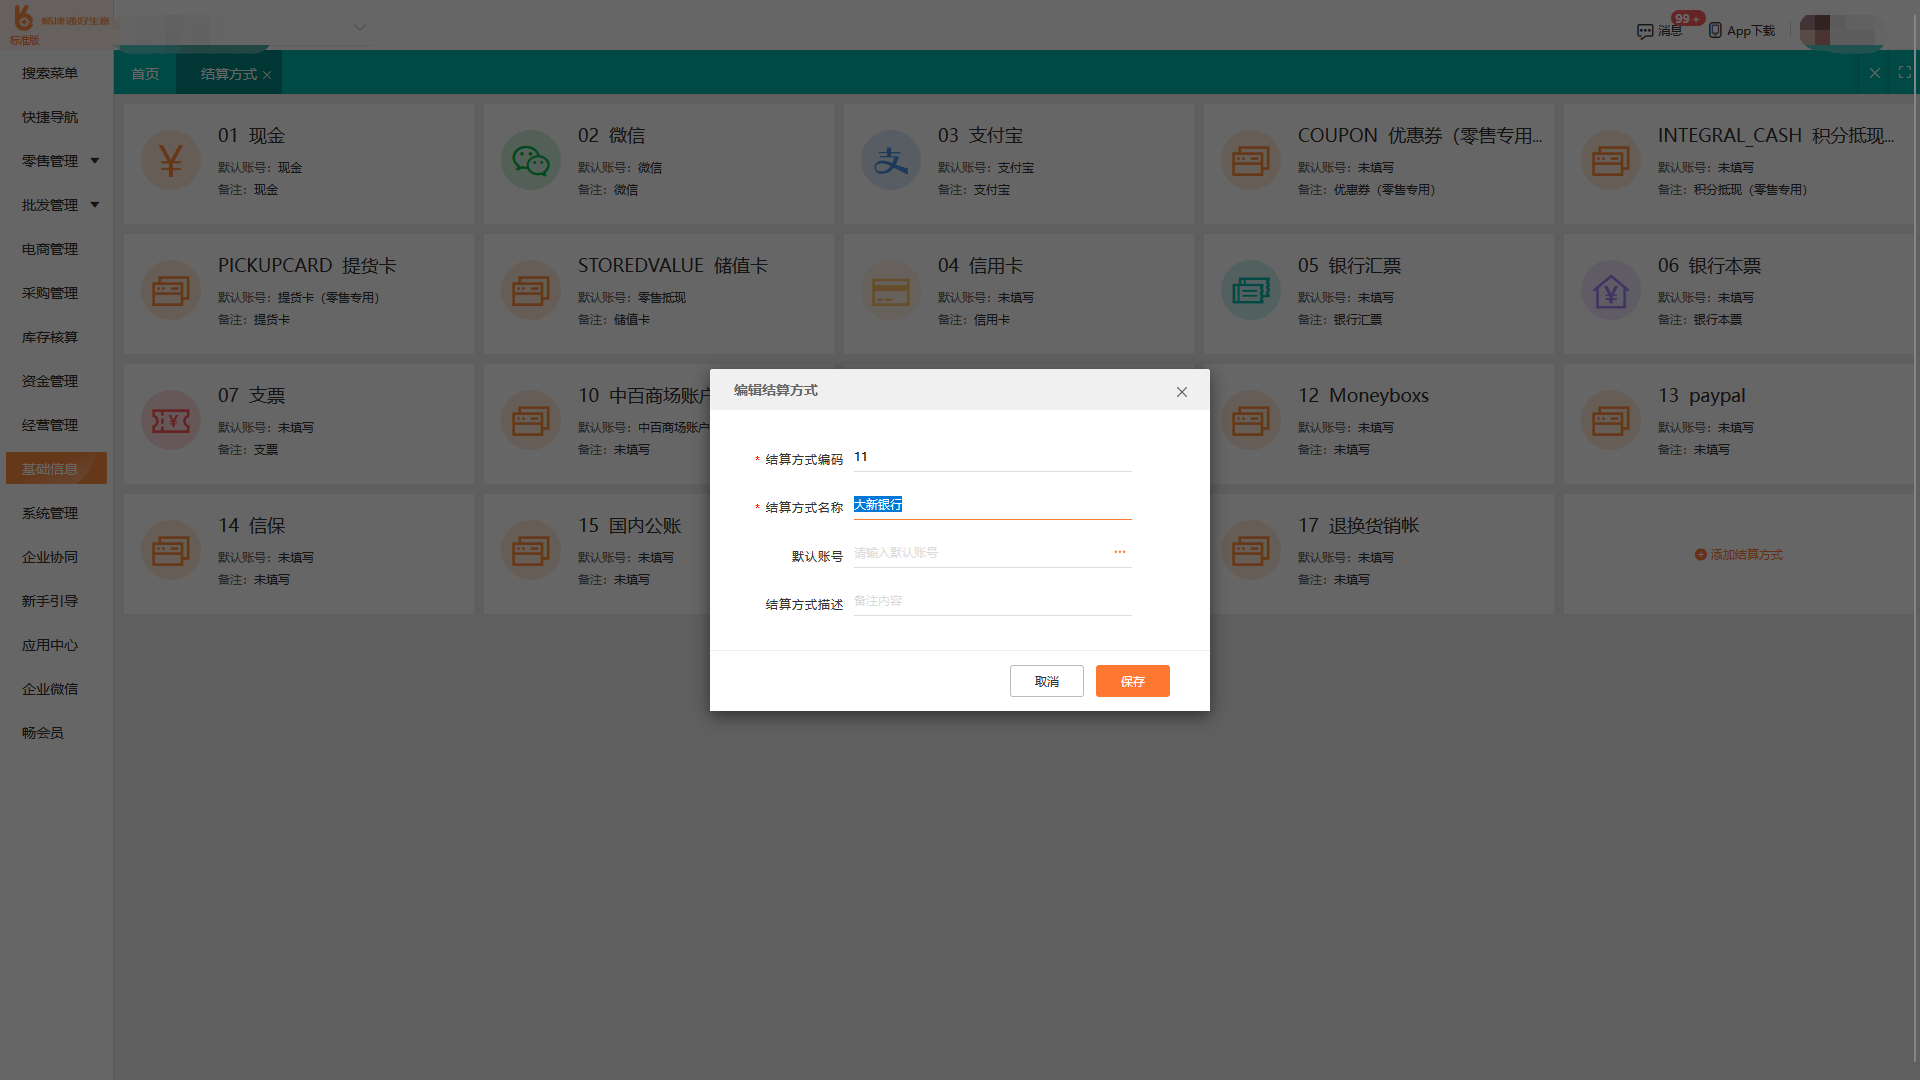The image size is (1920, 1080).
Task: Click the 储值卡 STOREDVALUE icon
Action: [531, 289]
